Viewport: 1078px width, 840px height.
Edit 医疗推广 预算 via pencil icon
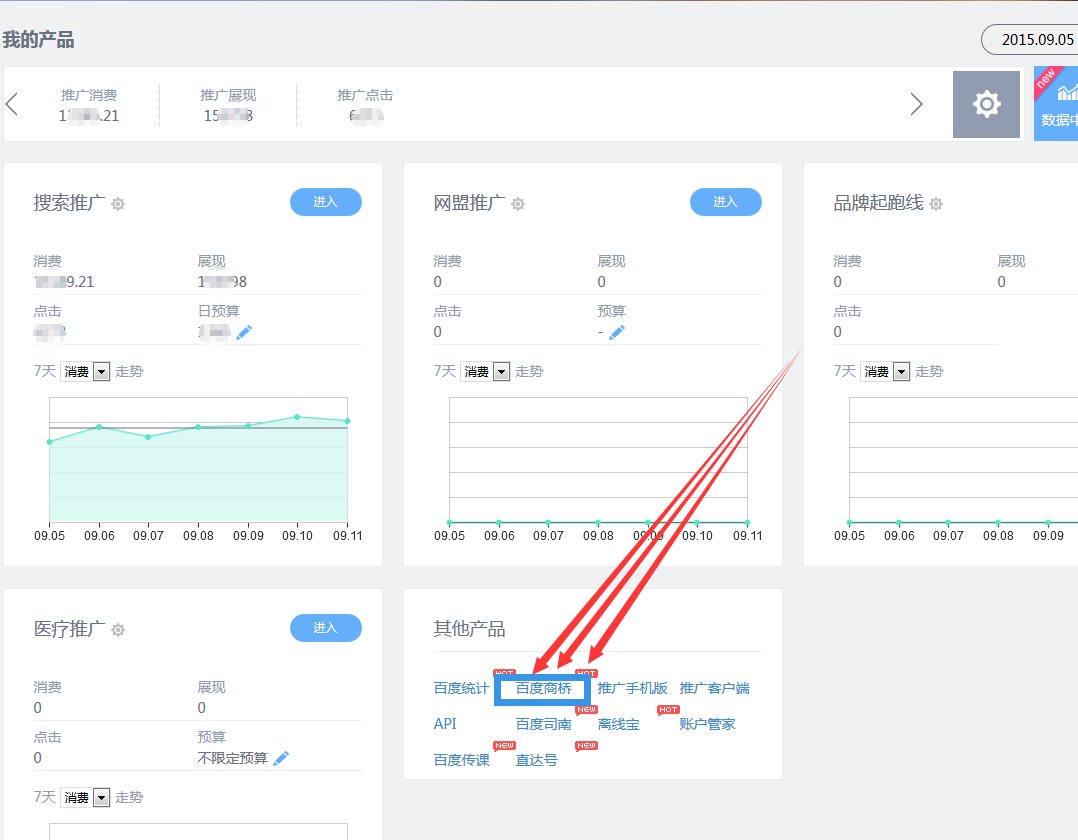click(x=279, y=757)
